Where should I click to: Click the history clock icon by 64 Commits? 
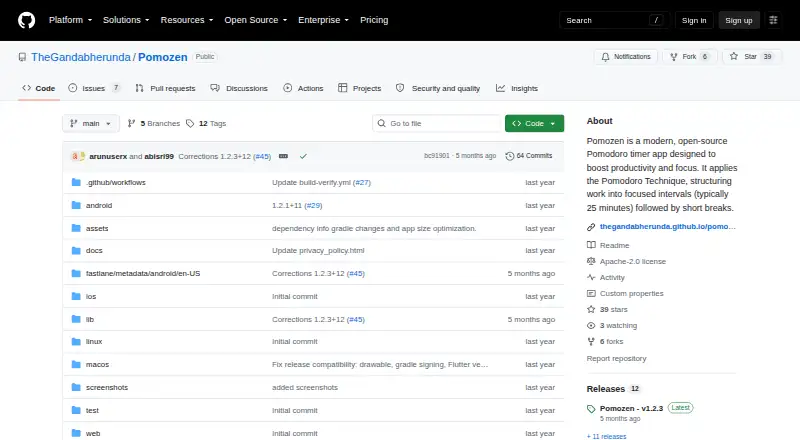(509, 156)
